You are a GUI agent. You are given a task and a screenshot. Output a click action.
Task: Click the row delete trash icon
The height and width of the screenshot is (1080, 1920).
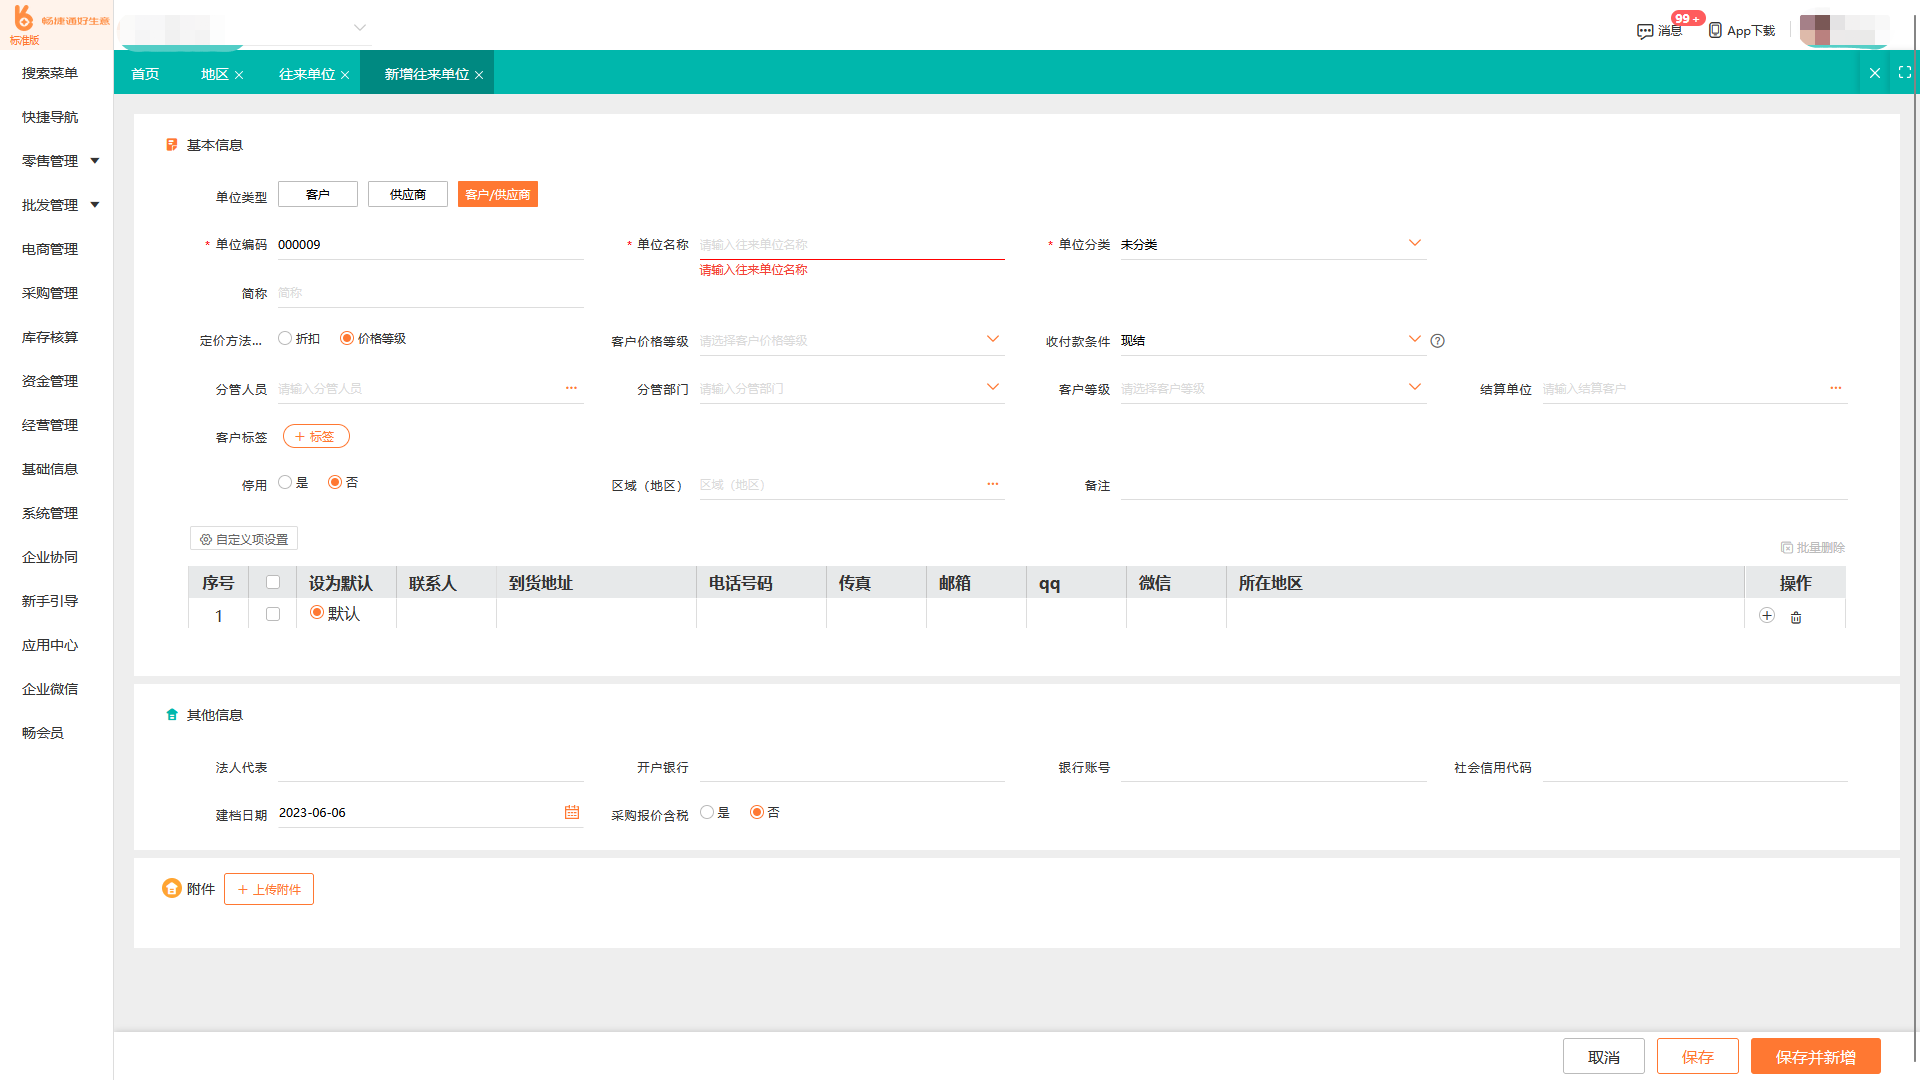(x=1796, y=616)
